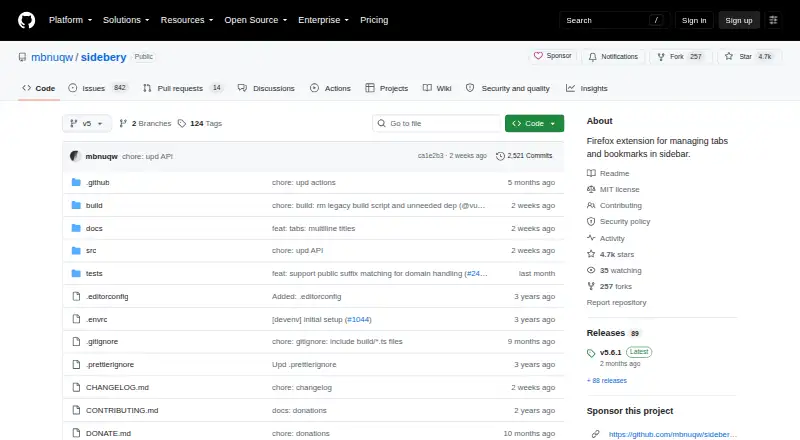The width and height of the screenshot is (800, 440).
Task: Focus the top Search field
Action: tap(614, 20)
